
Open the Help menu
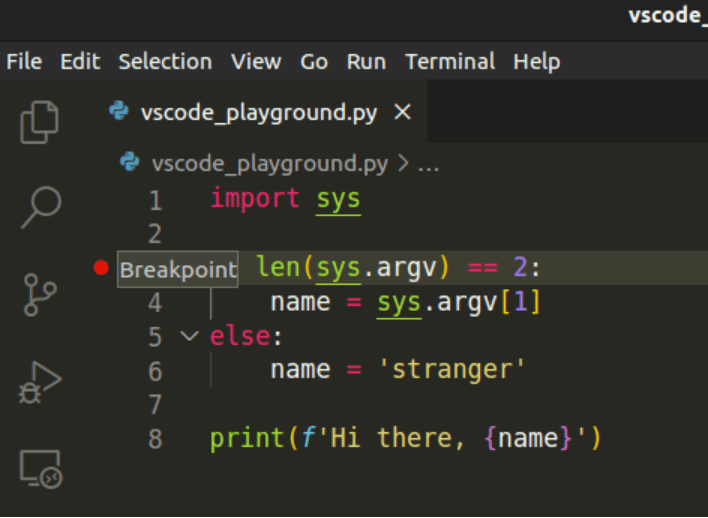point(536,61)
